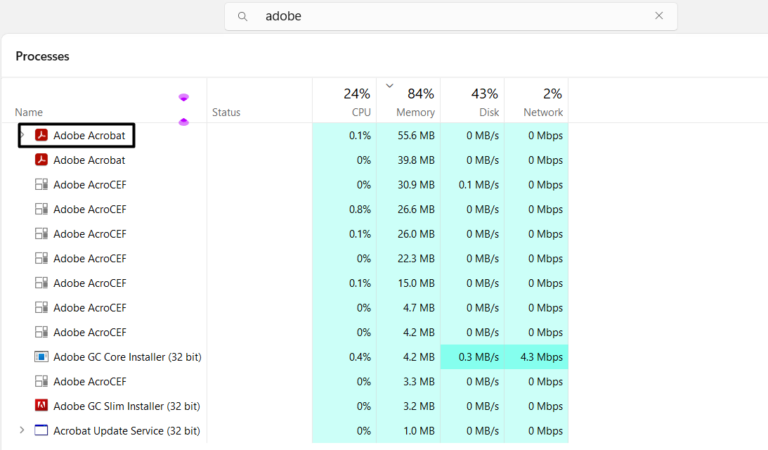Image resolution: width=768 pixels, height=450 pixels.
Task: Click the Acrobat Update Service icon
Action: click(42, 431)
